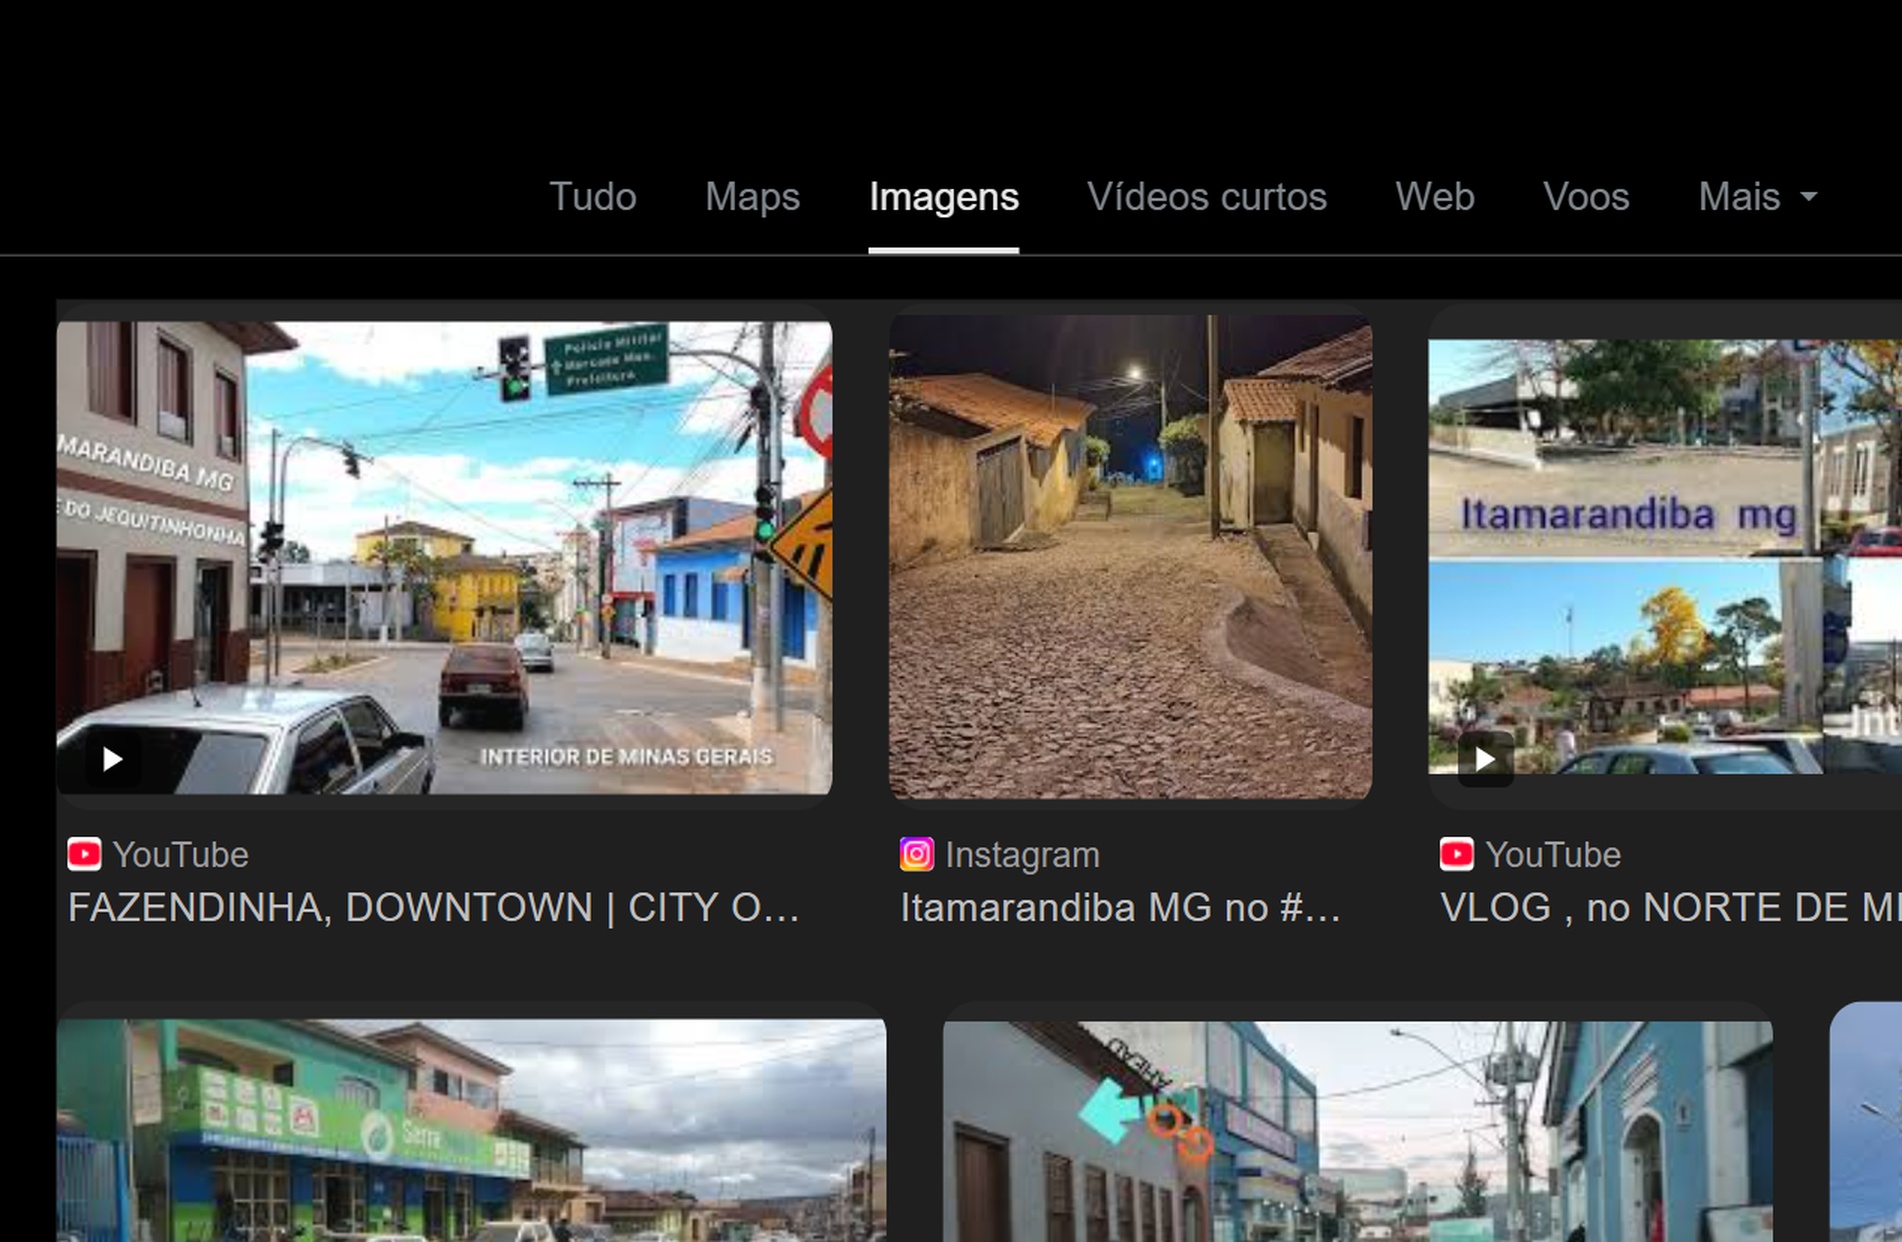Open the FAZENDINHA, DOWNTOWN title link
1902x1242 pixels.
(x=433, y=908)
